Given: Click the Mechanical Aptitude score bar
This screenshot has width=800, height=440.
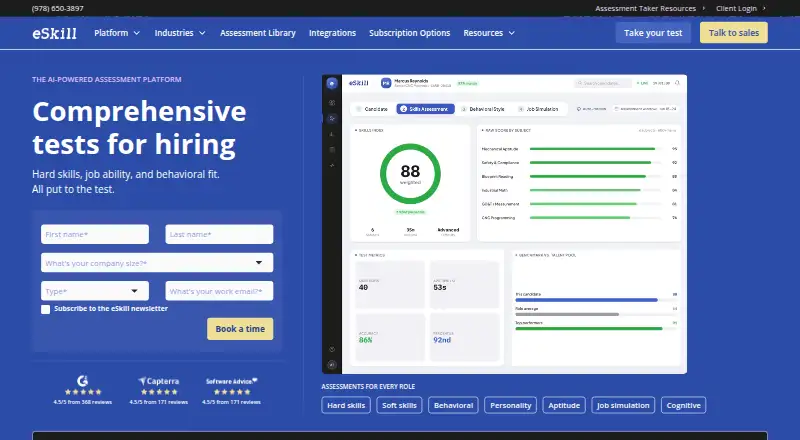Looking at the screenshot, I should pyautogui.click(x=596, y=149).
